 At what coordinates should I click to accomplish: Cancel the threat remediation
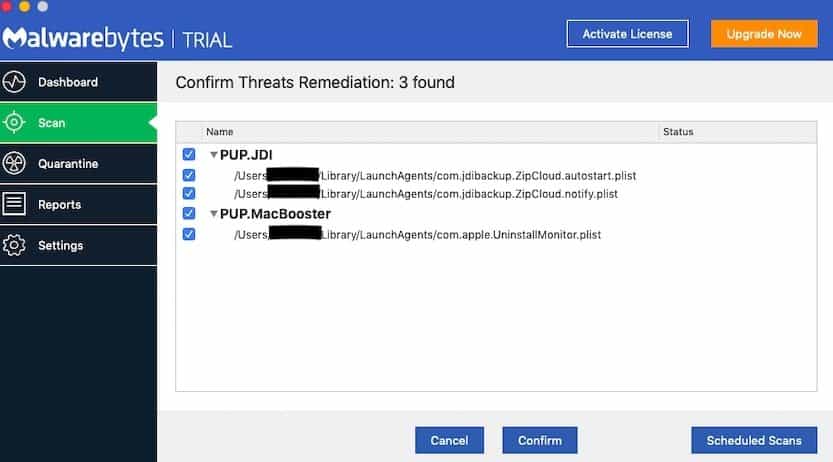click(x=449, y=440)
